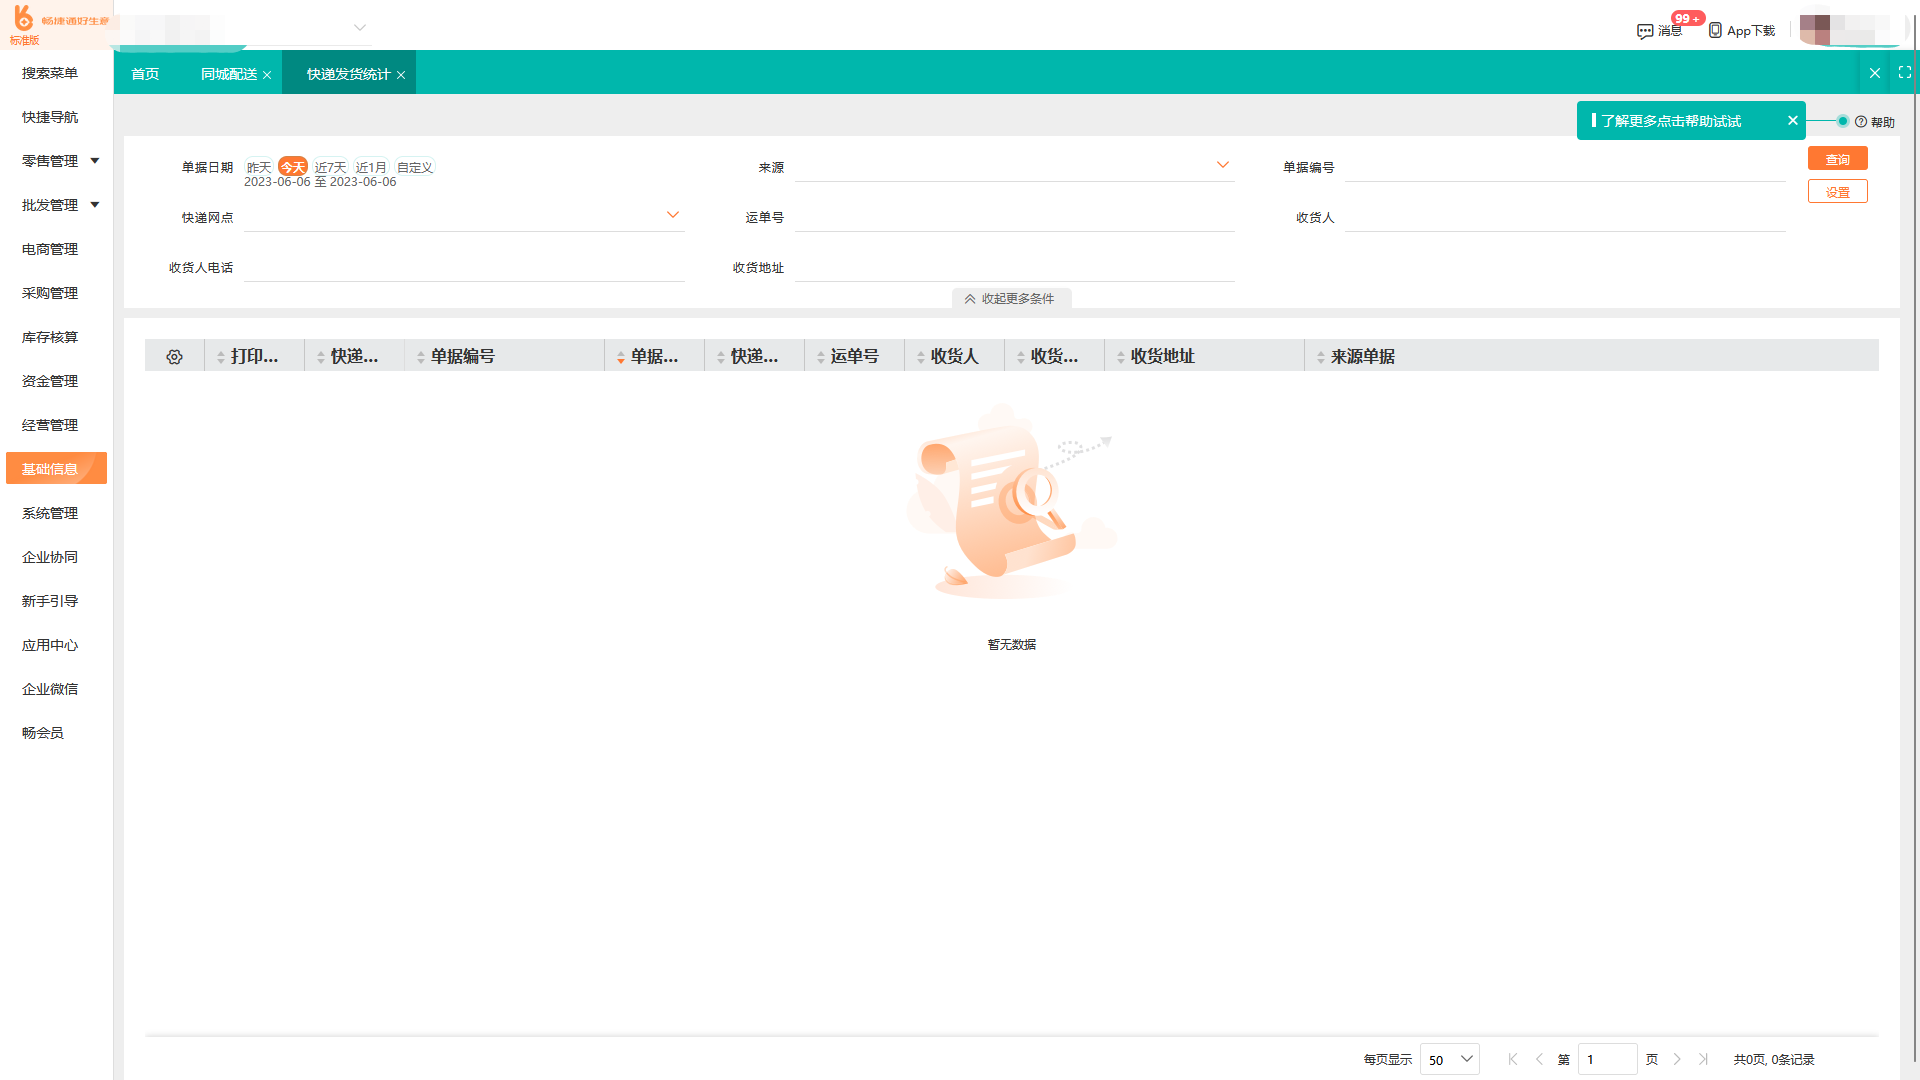Select 近1月 date range option
This screenshot has width=1920, height=1080.
click(x=373, y=166)
